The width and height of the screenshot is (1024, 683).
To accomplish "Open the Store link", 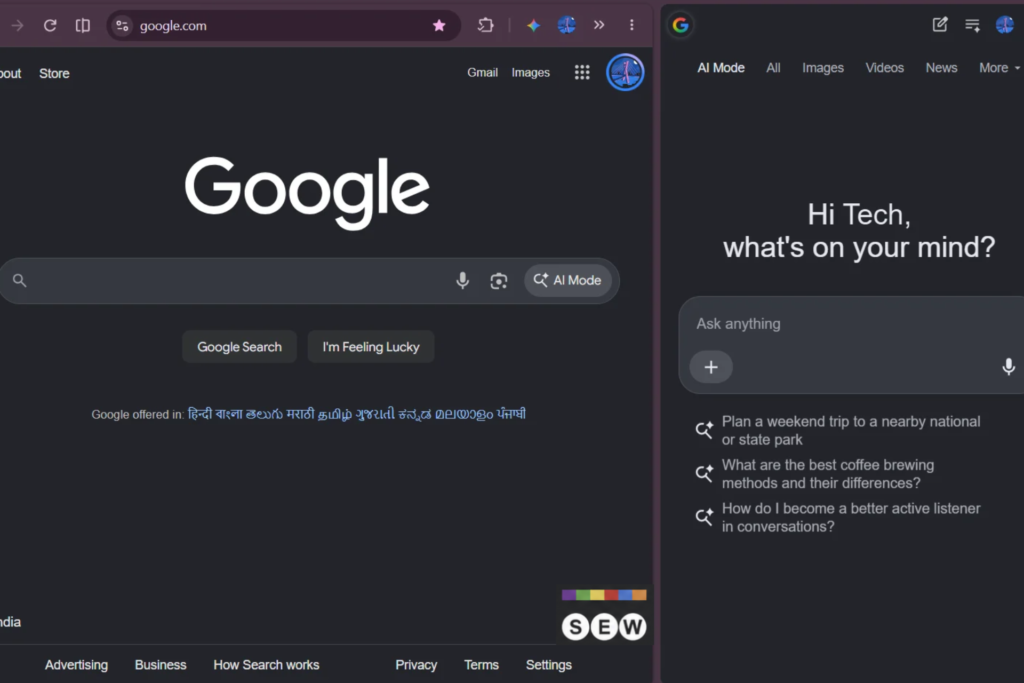I will pyautogui.click(x=54, y=73).
